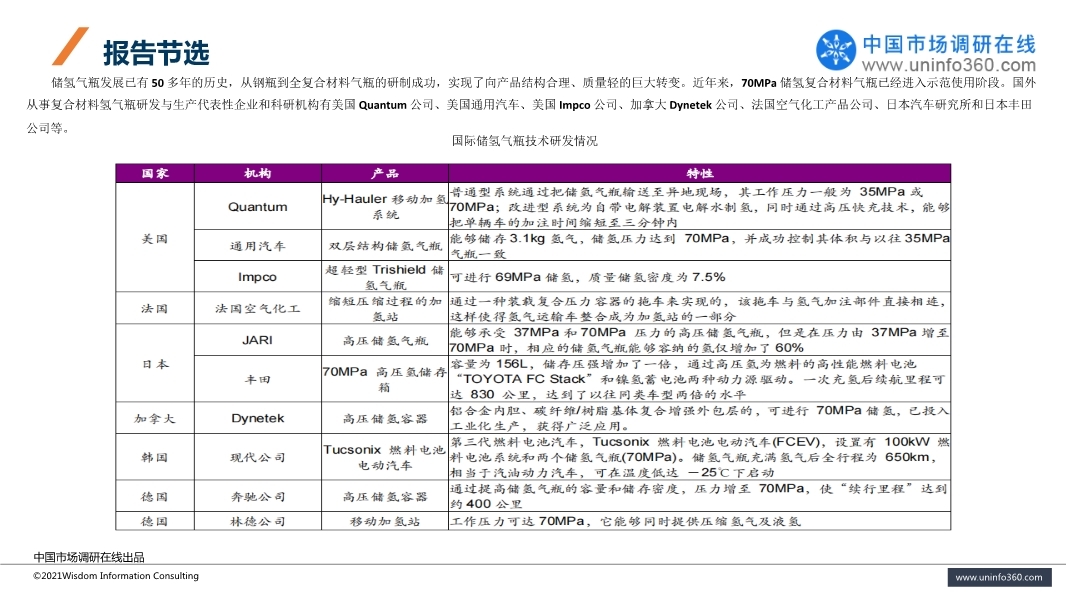This screenshot has height=600, width=1066.
Task: Click the blue snowflake logo icon
Action: pyautogui.click(x=835, y=50)
